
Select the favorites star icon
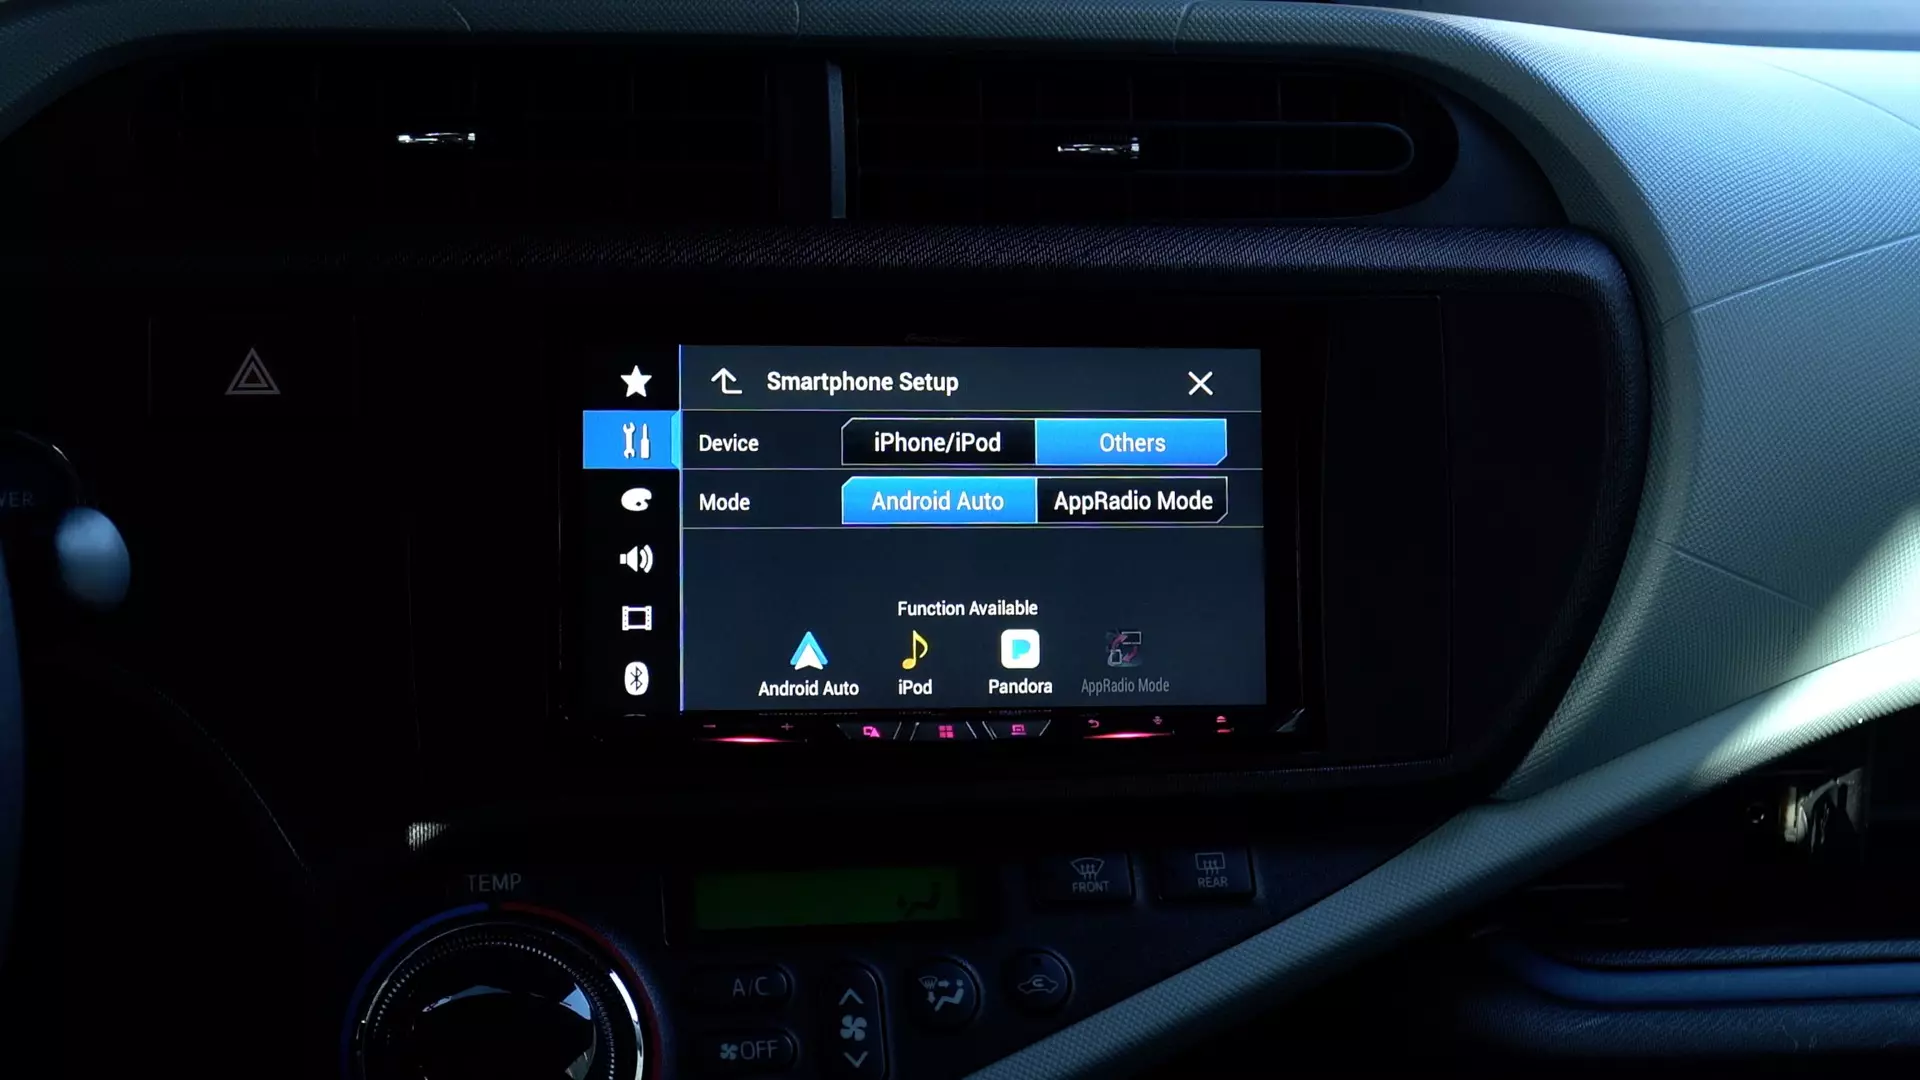[636, 381]
